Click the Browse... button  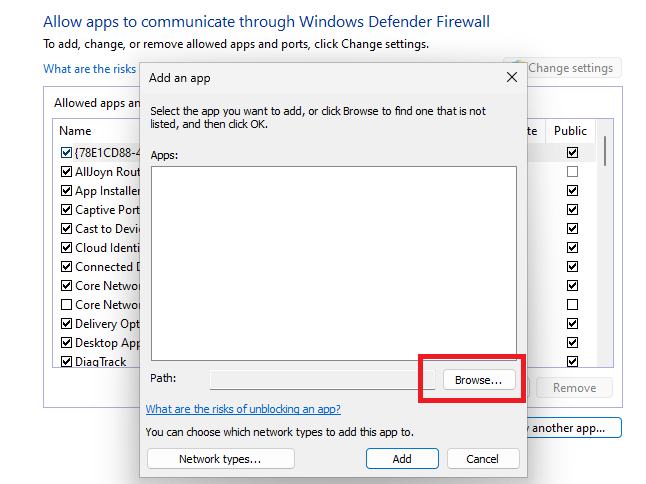click(479, 380)
